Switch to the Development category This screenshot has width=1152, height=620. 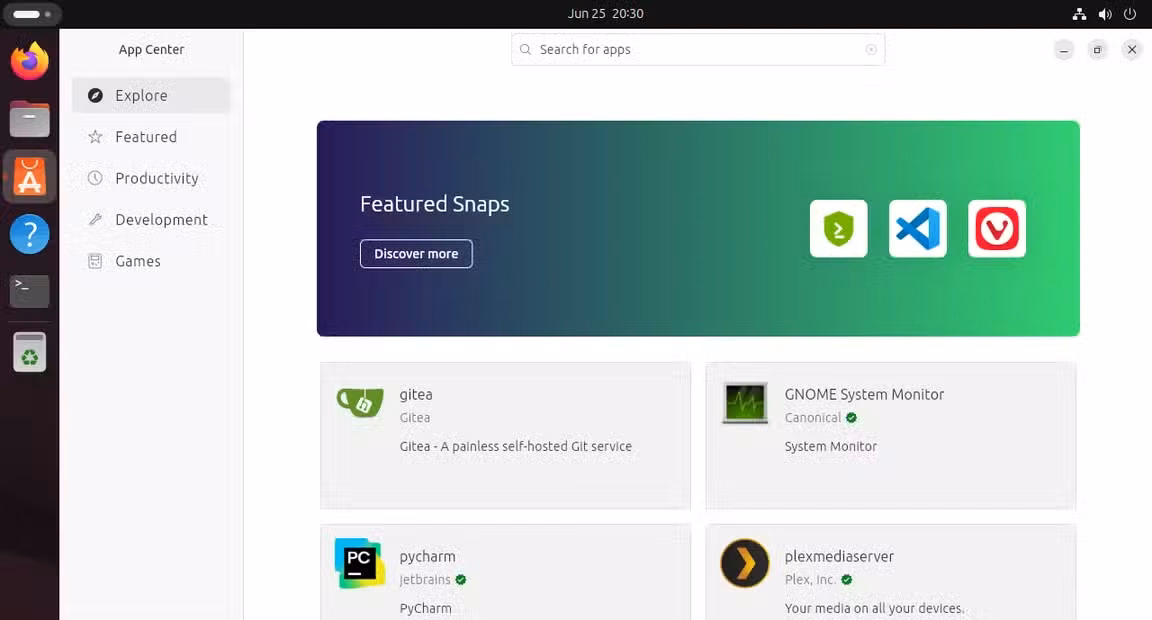(x=151, y=220)
